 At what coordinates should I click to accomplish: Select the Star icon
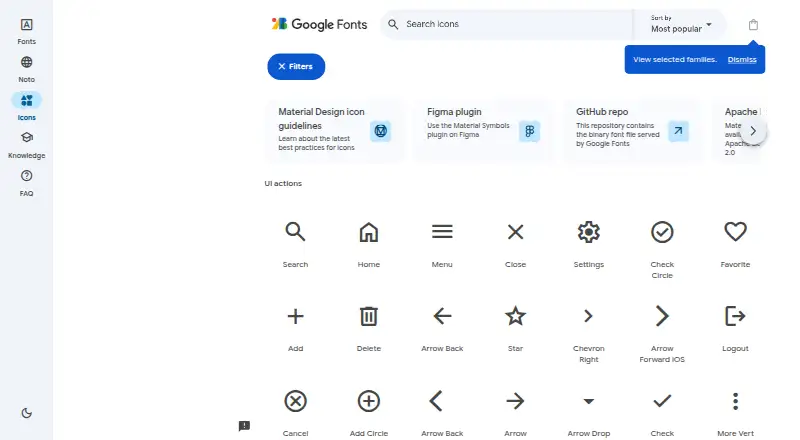515,316
